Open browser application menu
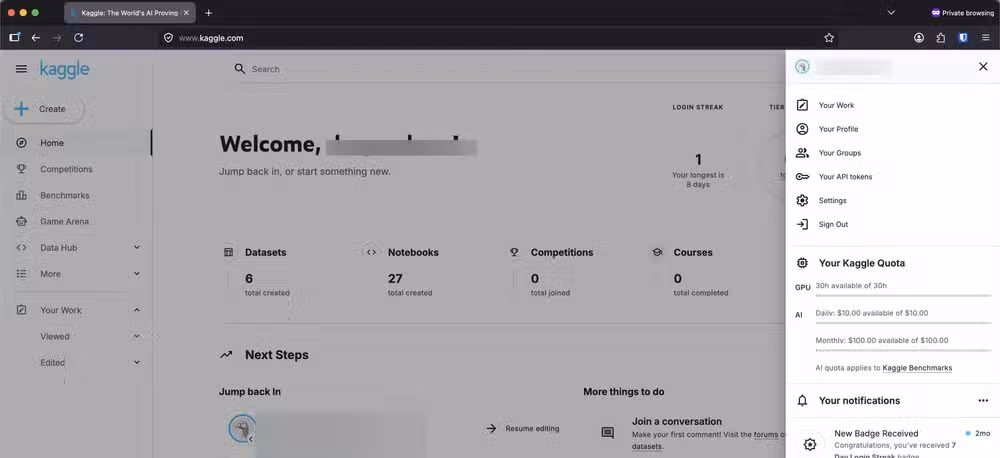This screenshot has width=1000, height=458. tap(985, 38)
